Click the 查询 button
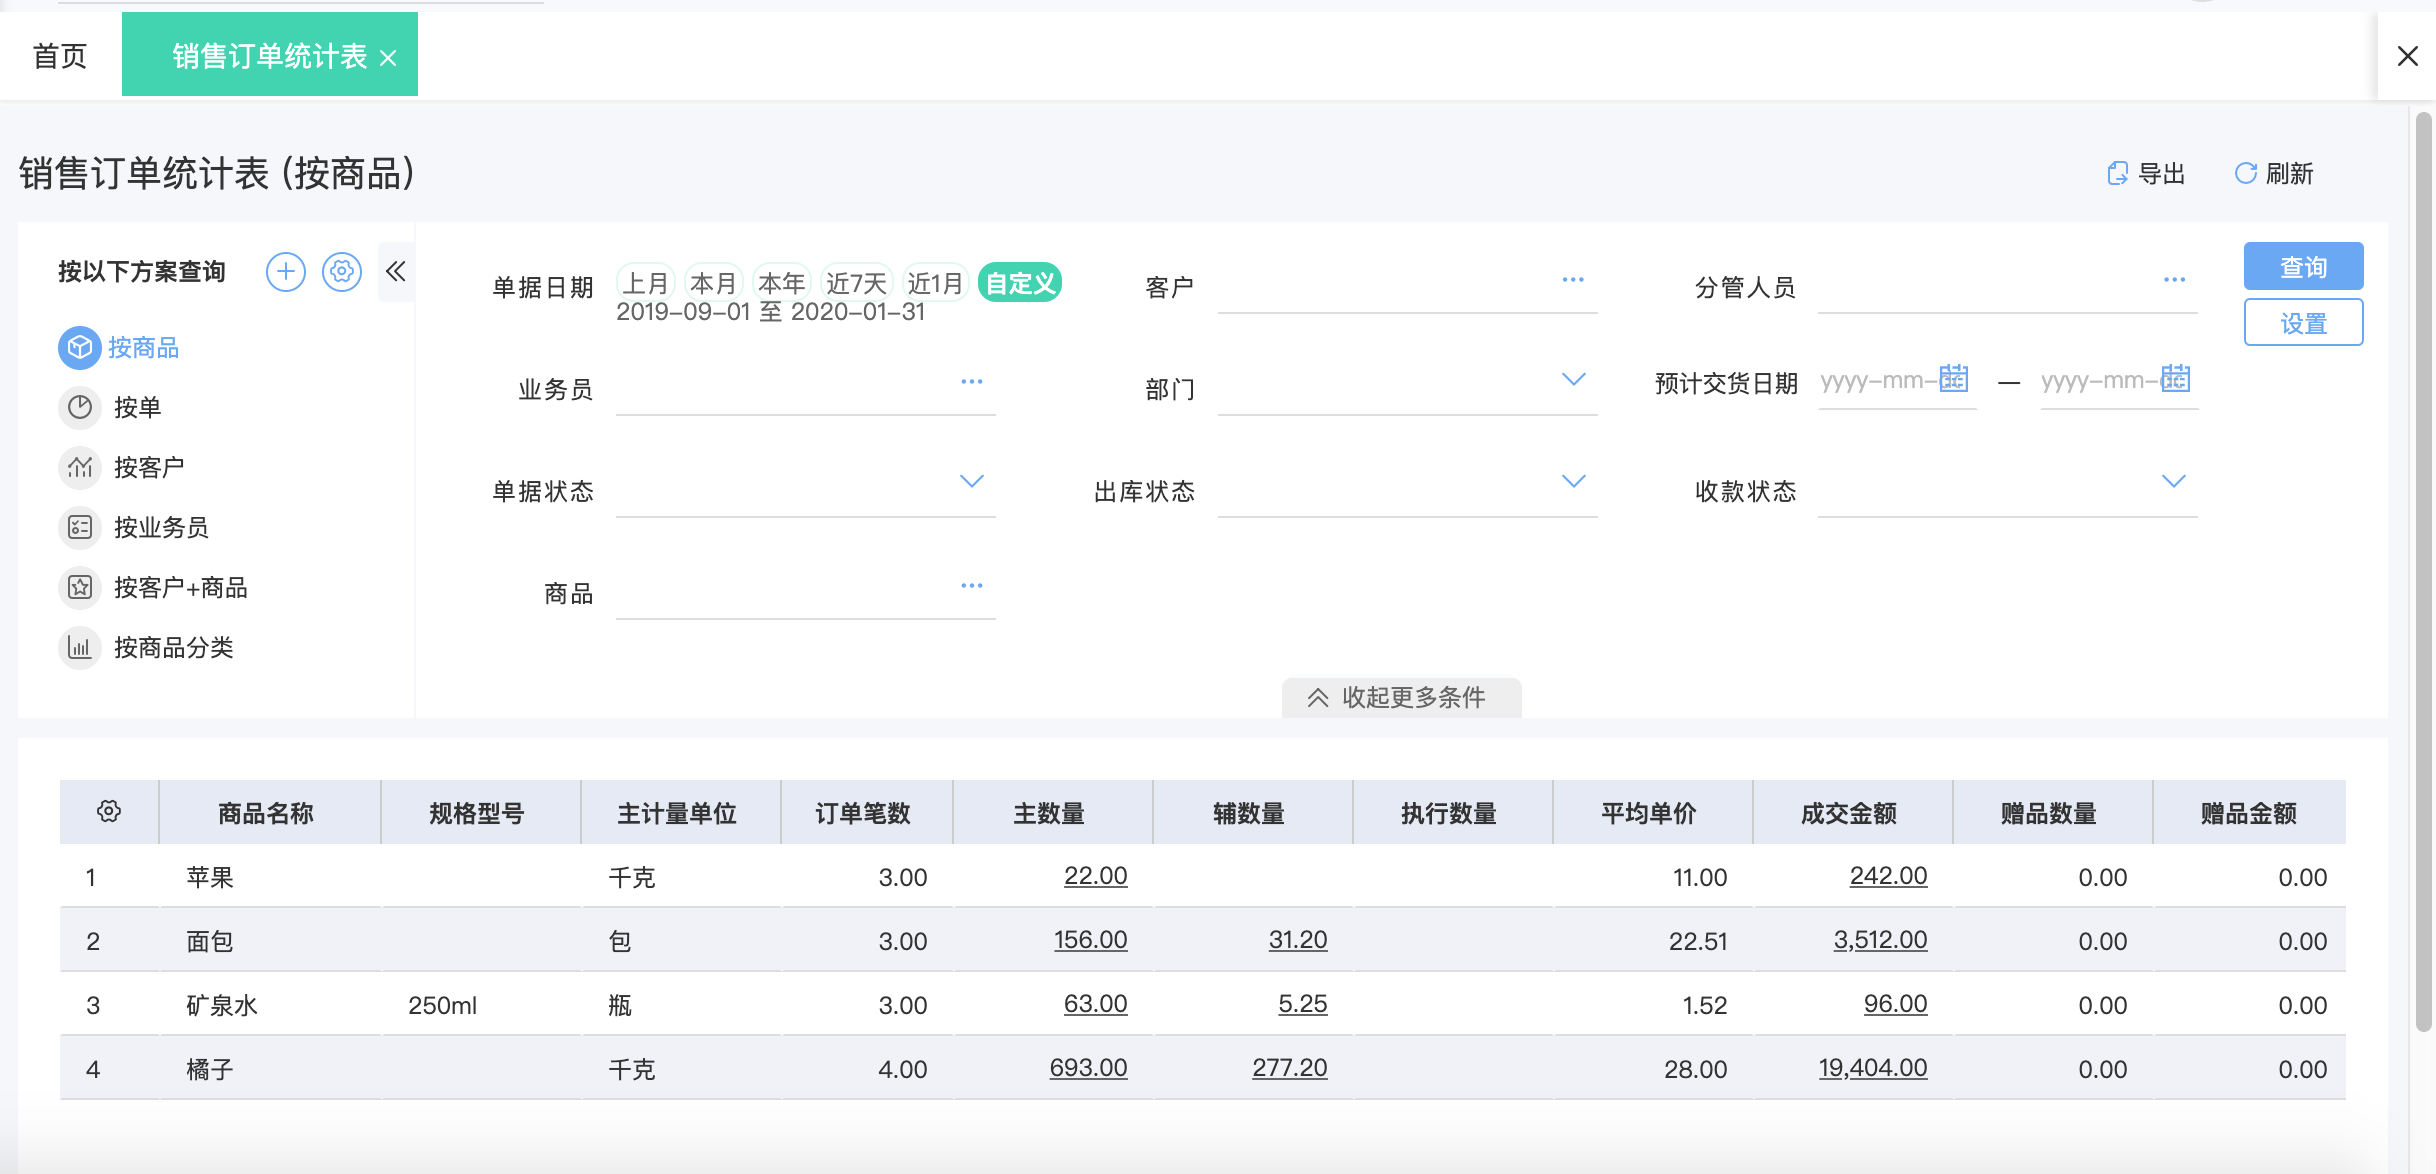 pyautogui.click(x=2307, y=267)
